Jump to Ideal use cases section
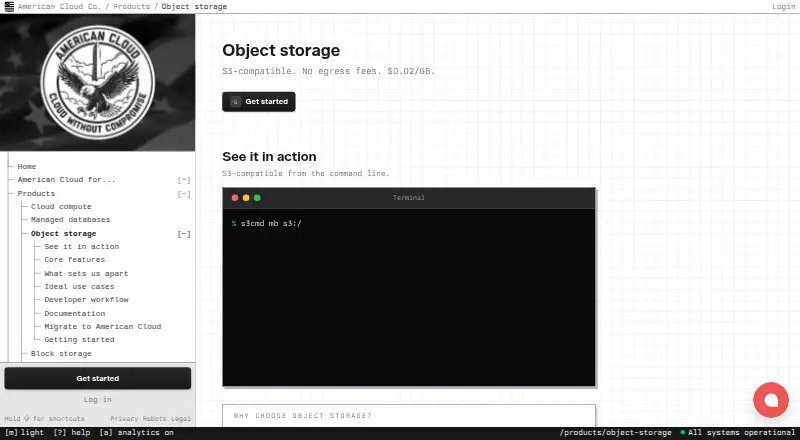The width and height of the screenshot is (800, 440). [79, 287]
